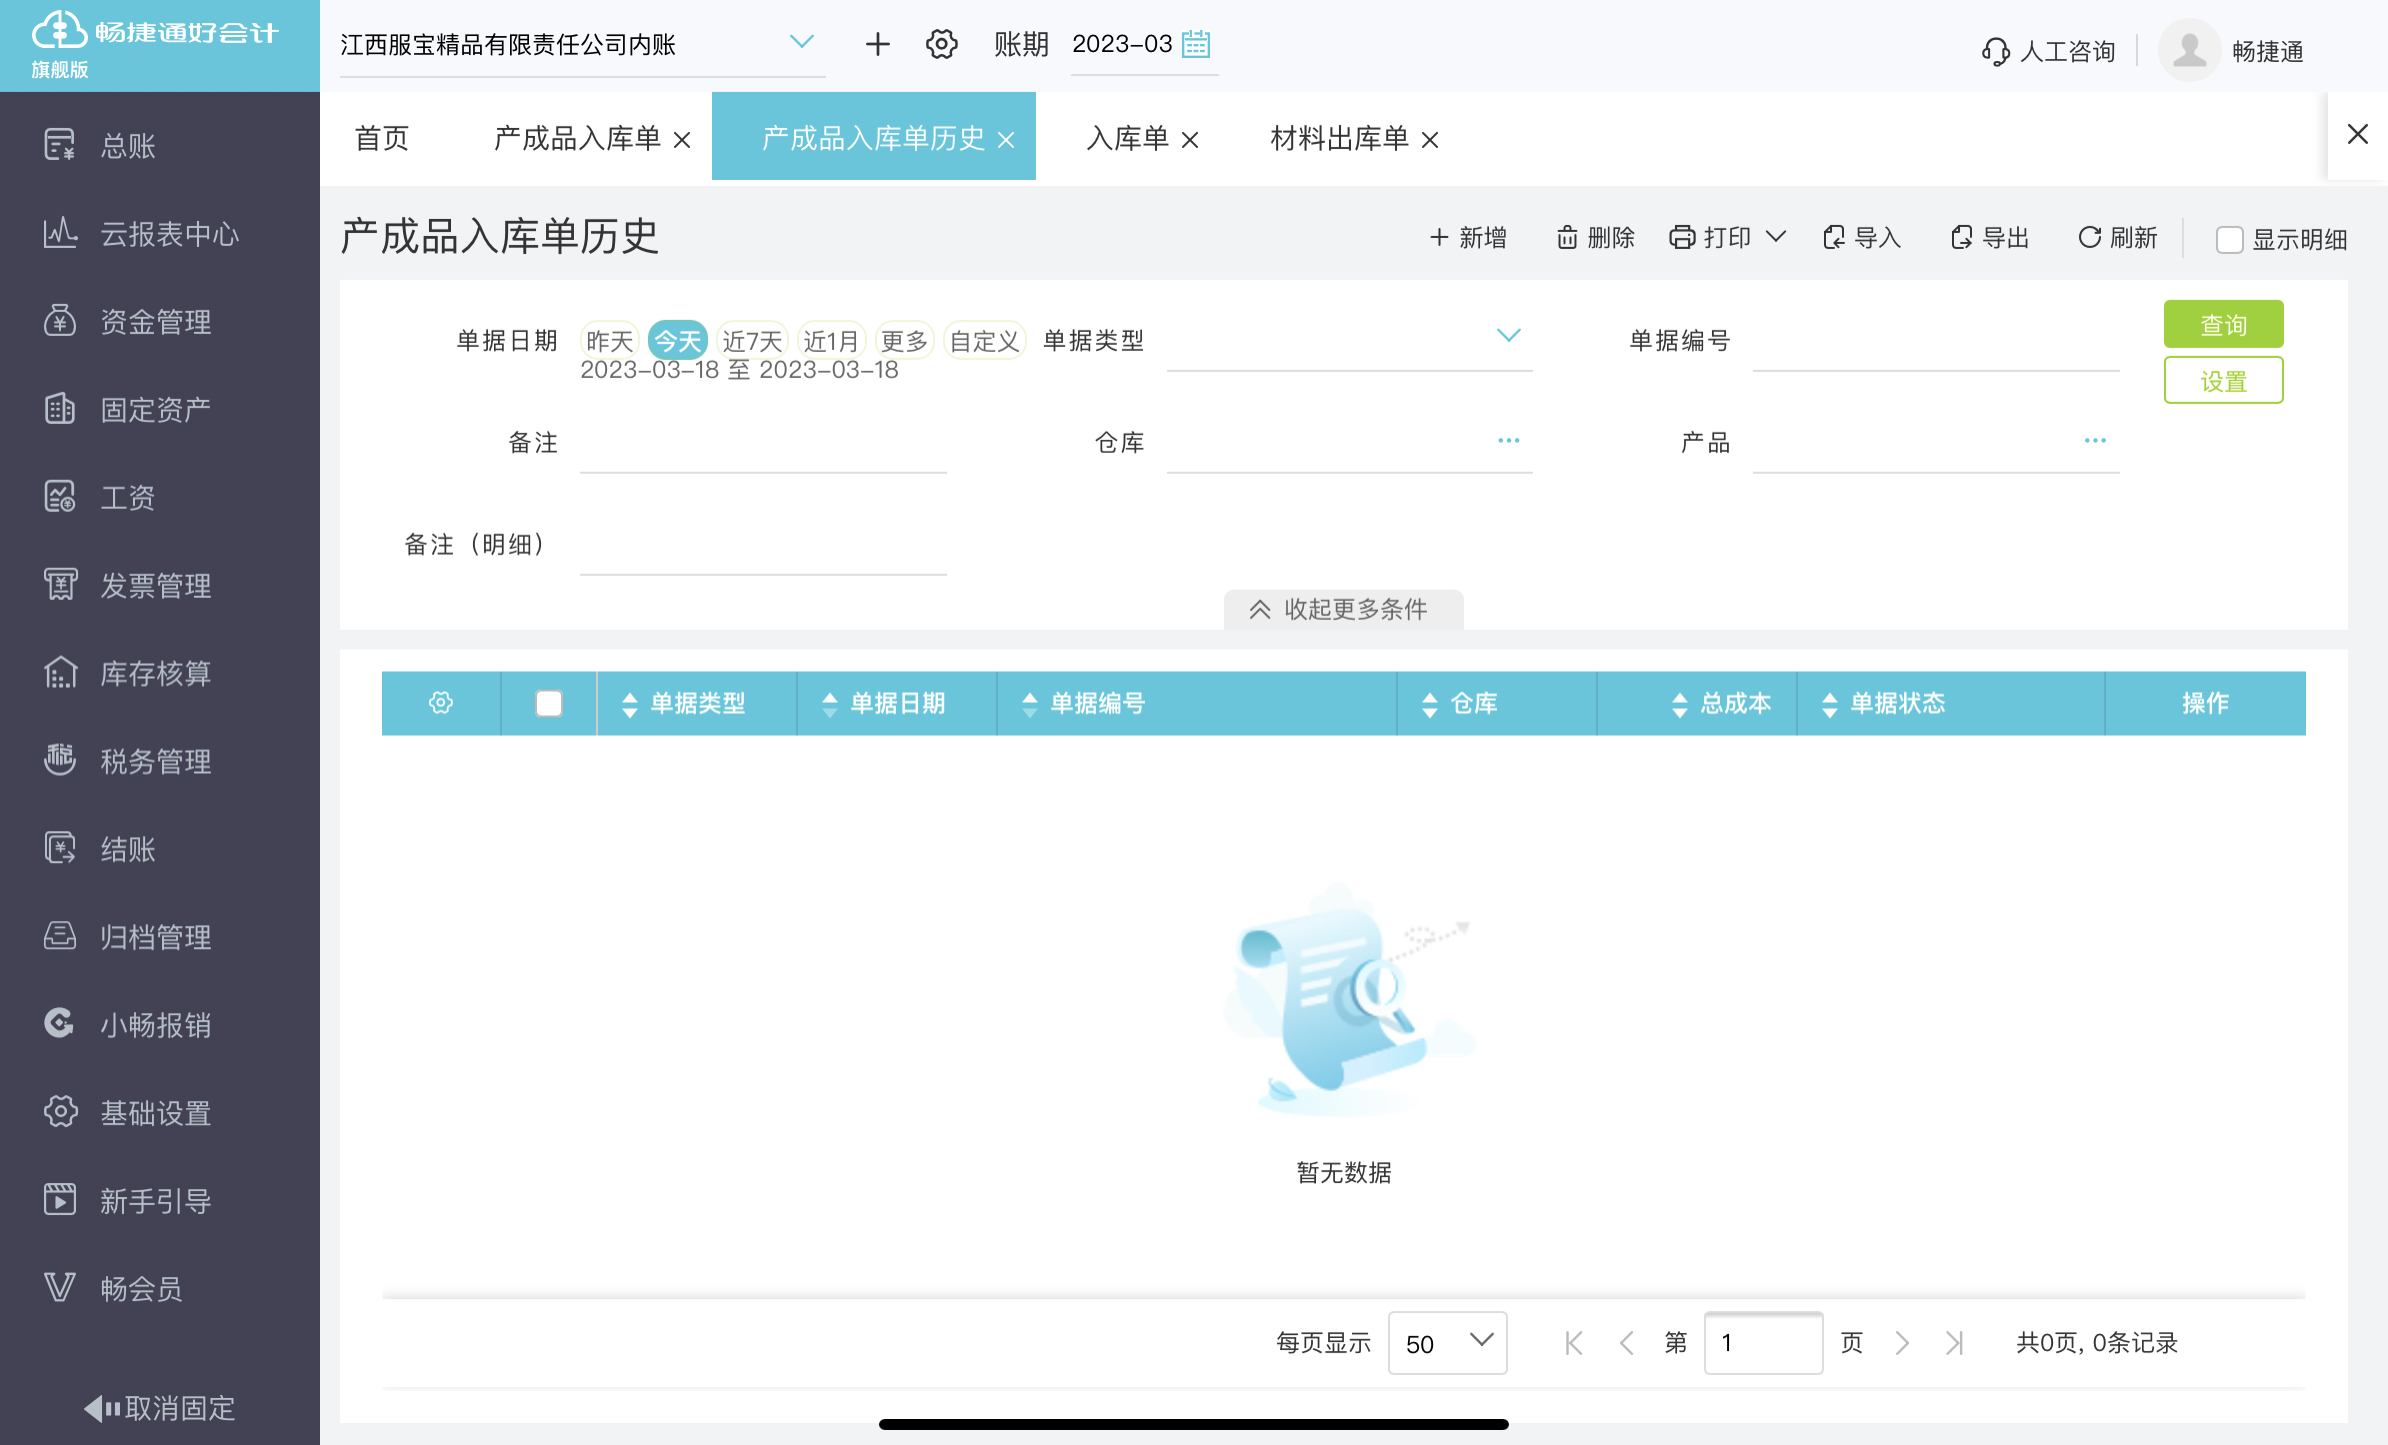This screenshot has height=1445, width=2388.
Task: Click the 设置 button
Action: tap(2224, 379)
